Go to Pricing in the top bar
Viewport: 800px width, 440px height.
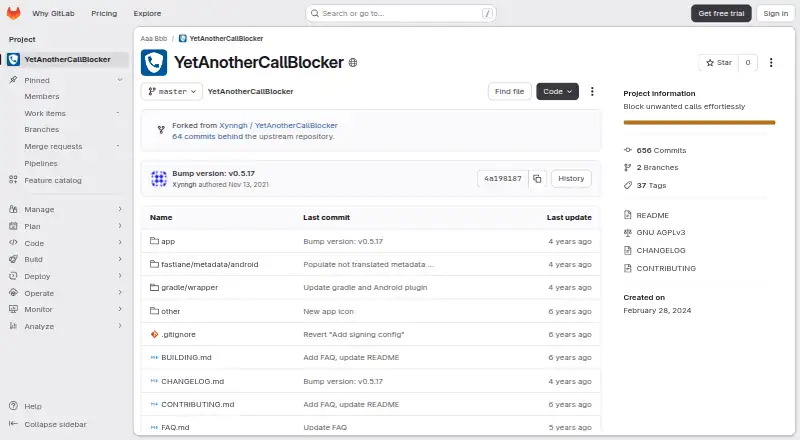104,13
